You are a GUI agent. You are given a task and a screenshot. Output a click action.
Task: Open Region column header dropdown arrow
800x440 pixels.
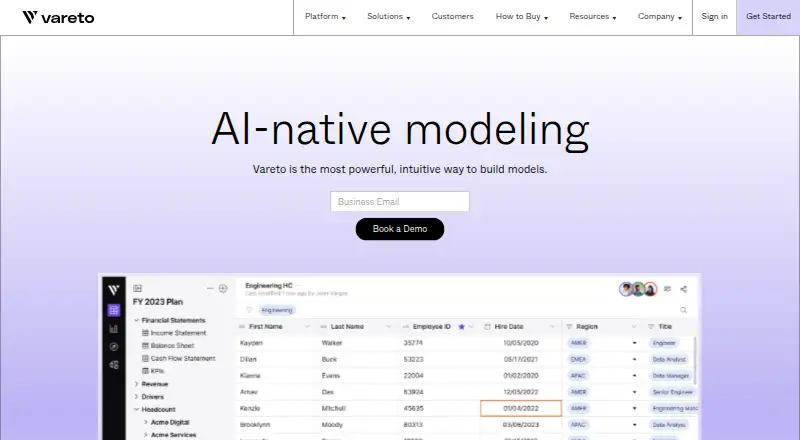[x=634, y=327]
